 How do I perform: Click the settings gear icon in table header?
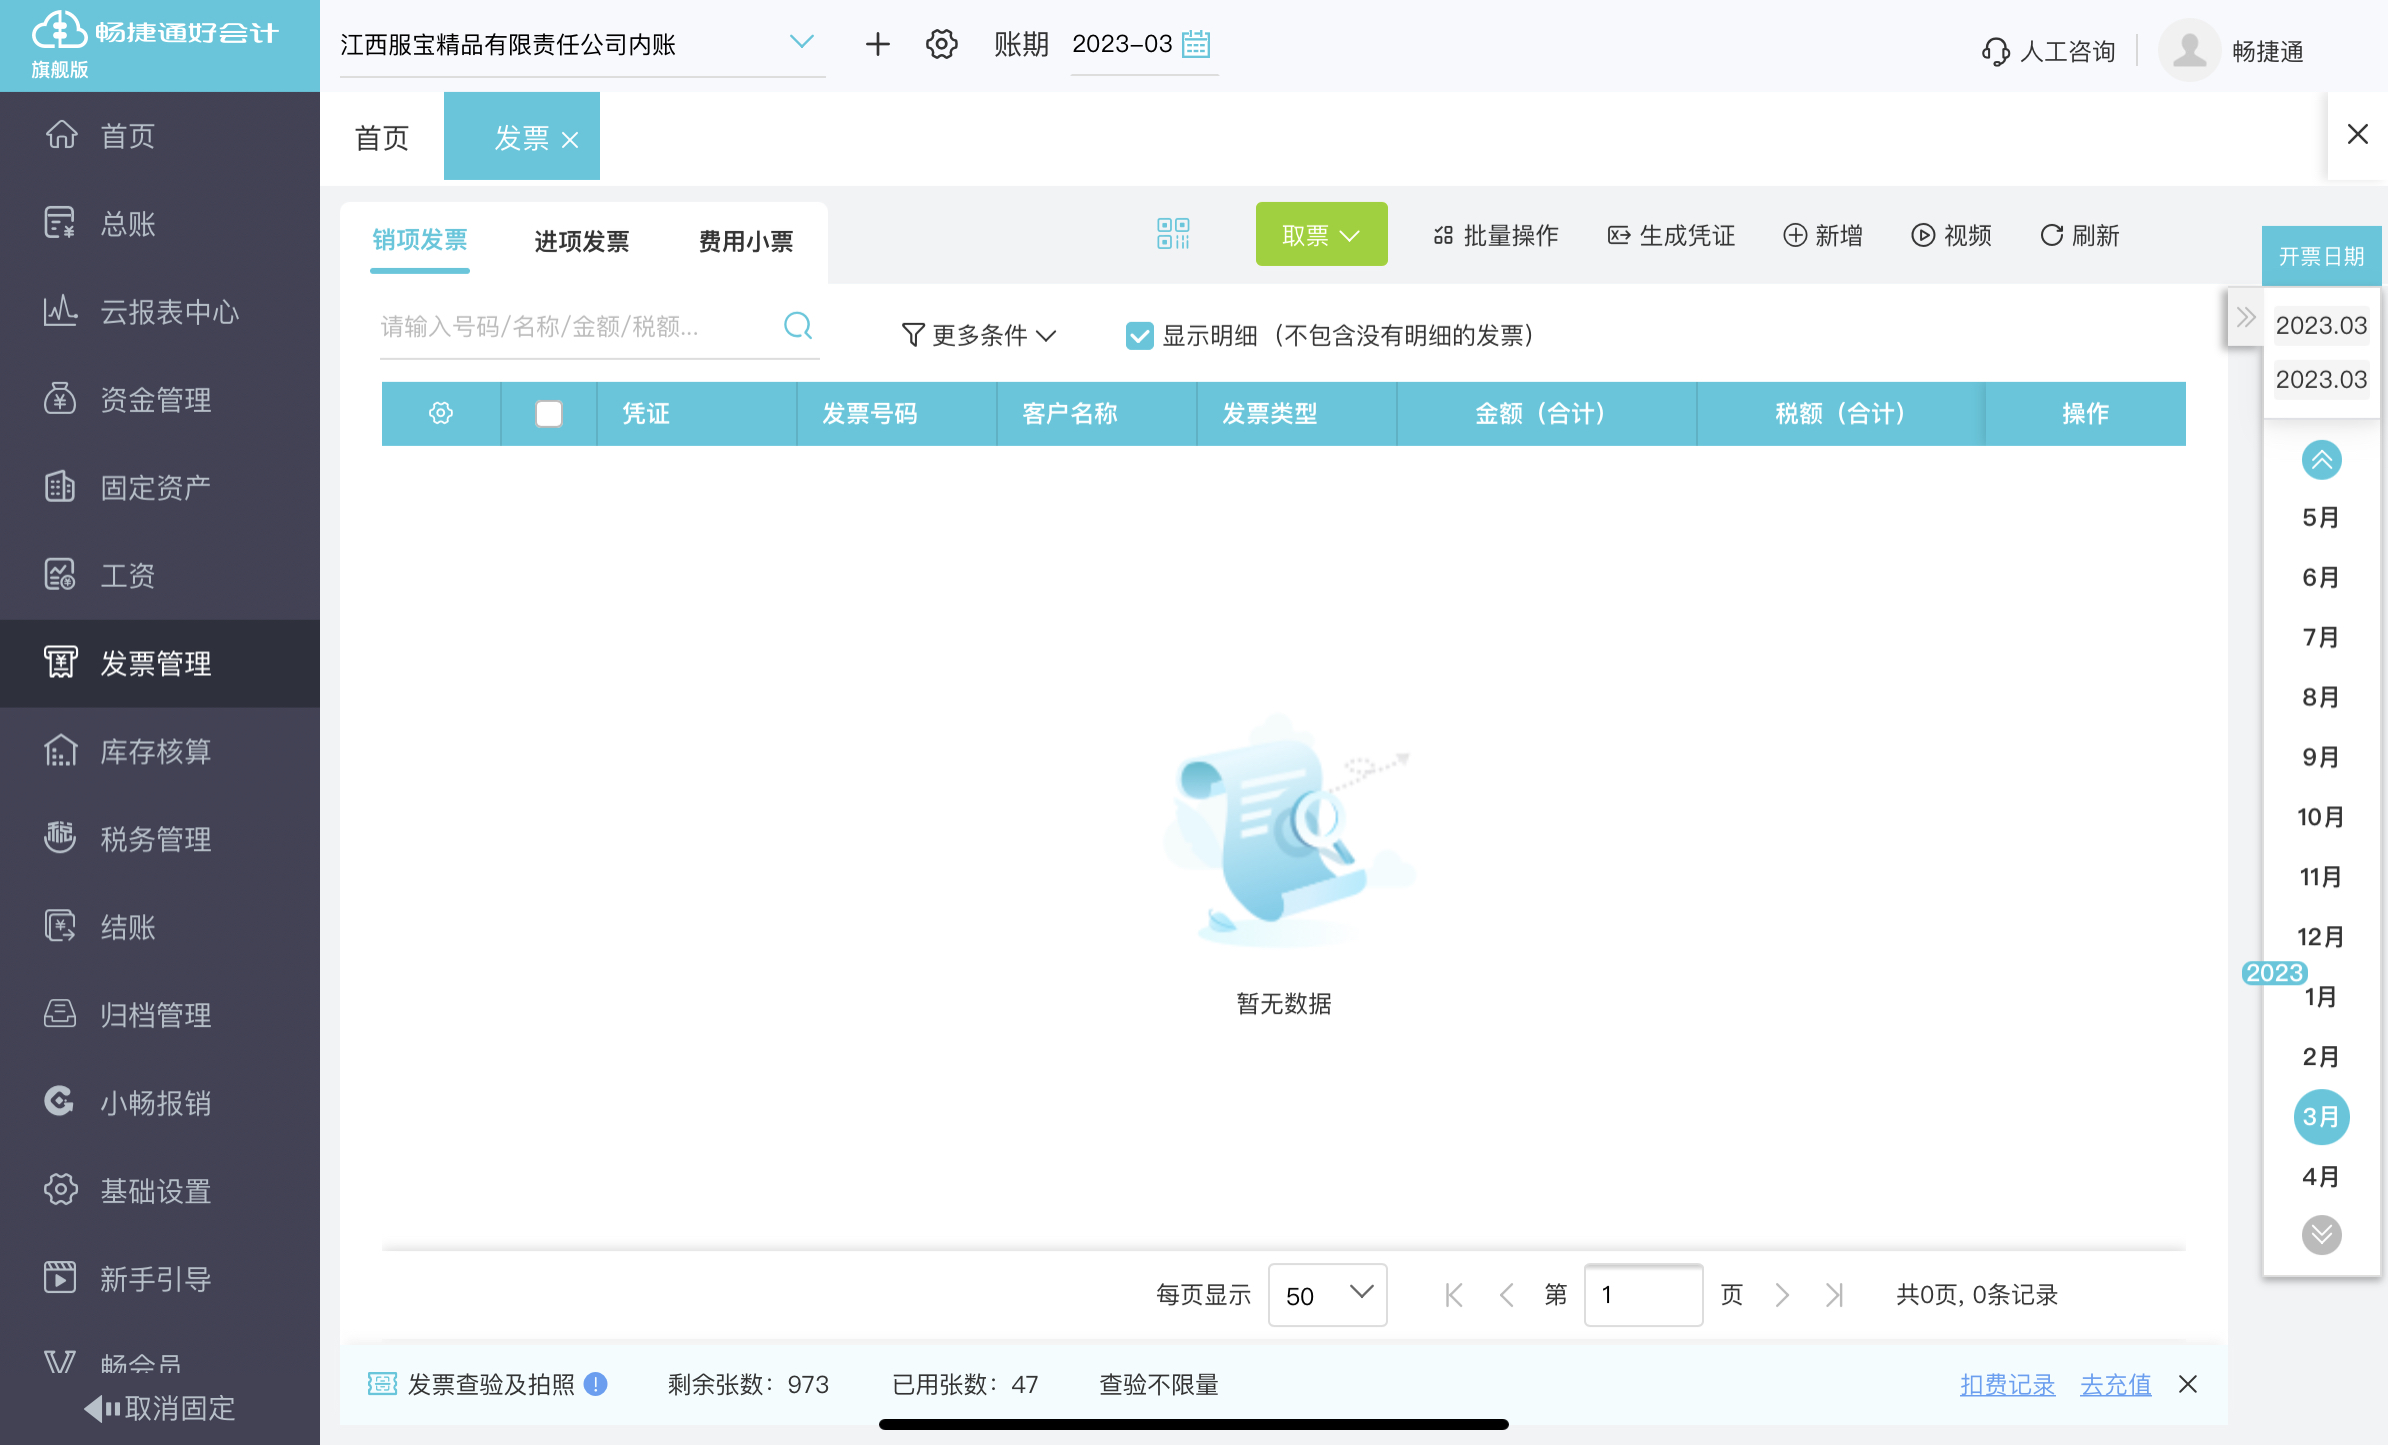click(442, 413)
